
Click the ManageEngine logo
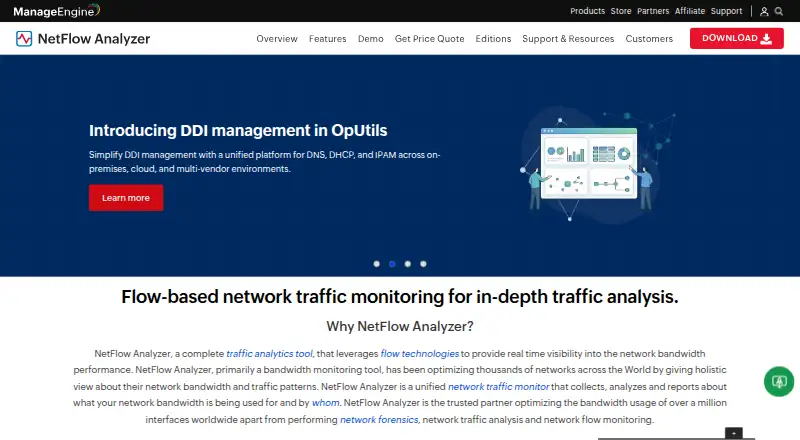pyautogui.click(x=57, y=11)
